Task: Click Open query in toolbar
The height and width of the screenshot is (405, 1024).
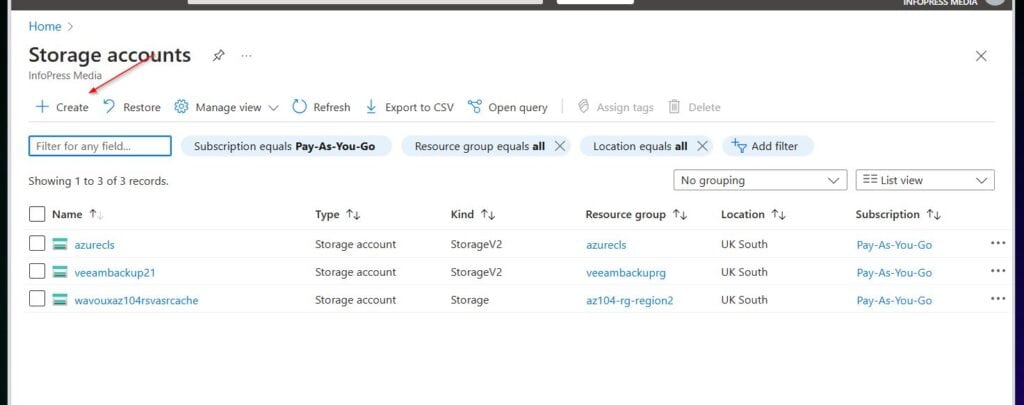Action: 508,107
